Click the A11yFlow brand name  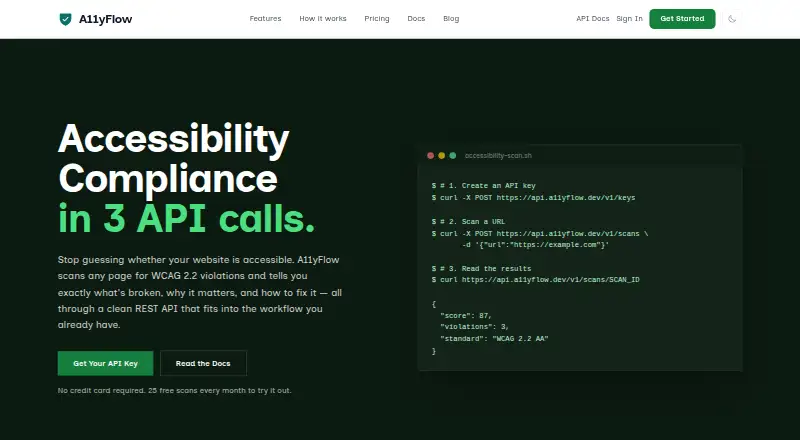pyautogui.click(x=106, y=19)
